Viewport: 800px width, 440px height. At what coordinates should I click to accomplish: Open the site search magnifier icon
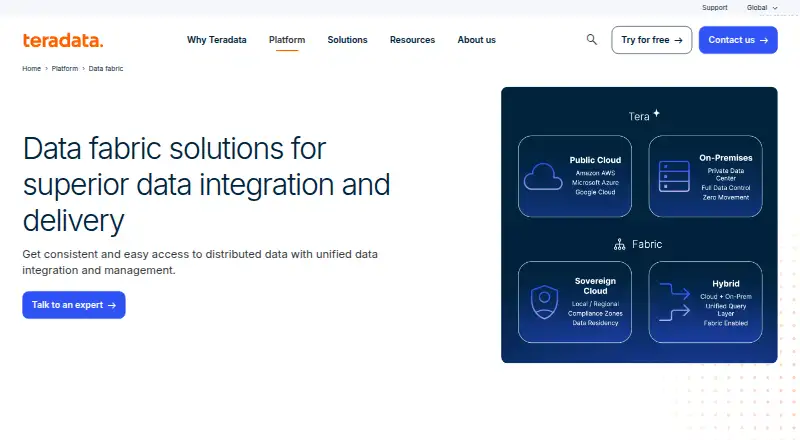click(x=591, y=39)
